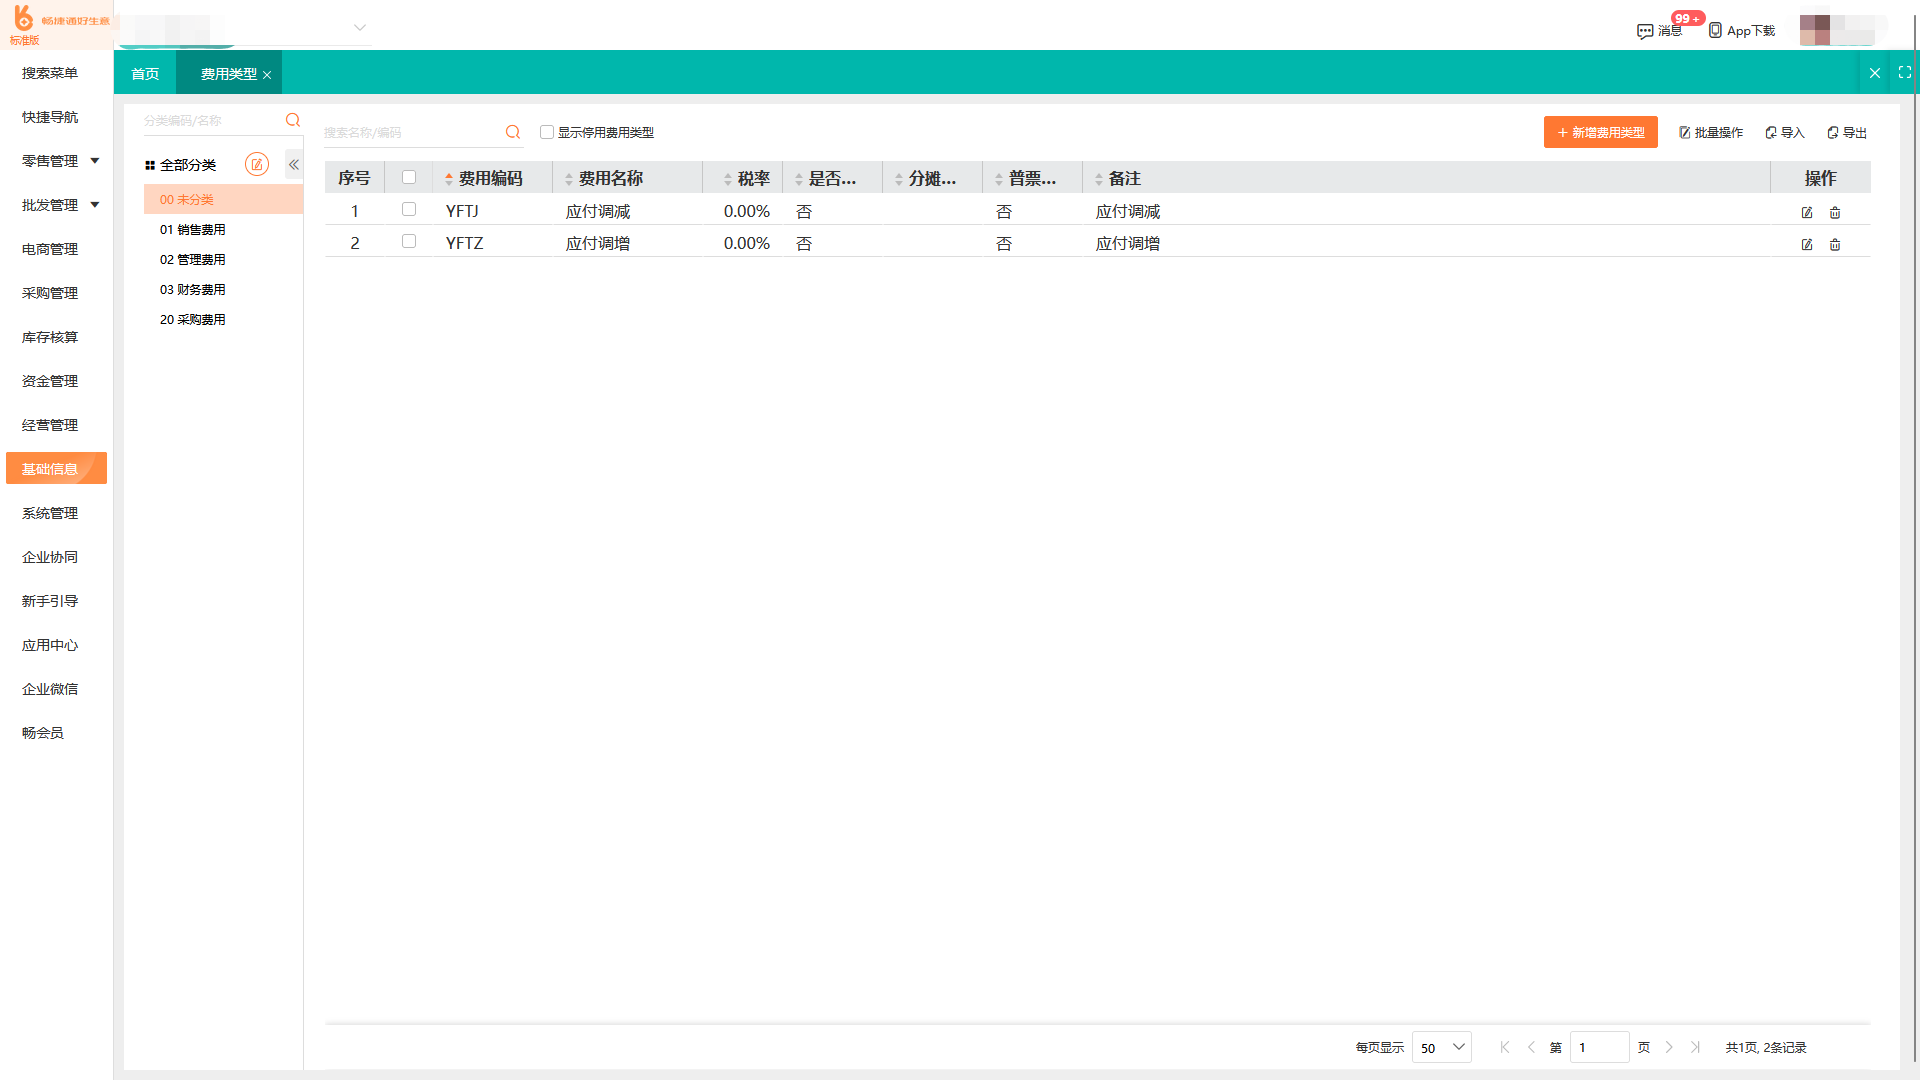
Task: Check the checkbox for row 2 YFTZ
Action: [409, 243]
